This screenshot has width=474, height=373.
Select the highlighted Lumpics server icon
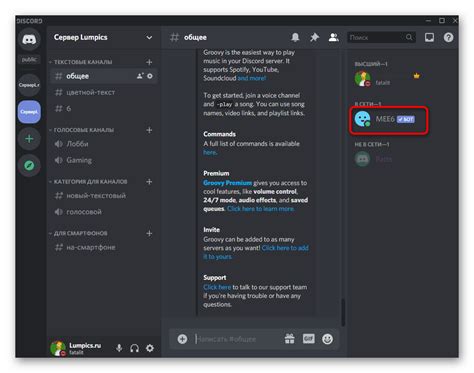coord(29,112)
